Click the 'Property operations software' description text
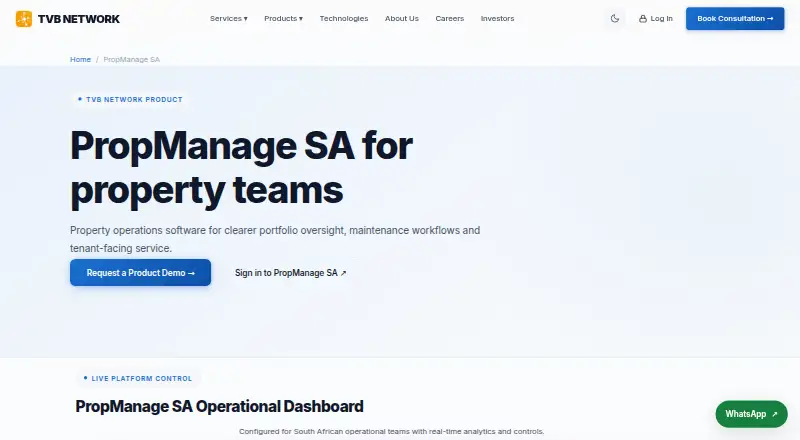Screen dimensions: 800x440 click(x=275, y=239)
